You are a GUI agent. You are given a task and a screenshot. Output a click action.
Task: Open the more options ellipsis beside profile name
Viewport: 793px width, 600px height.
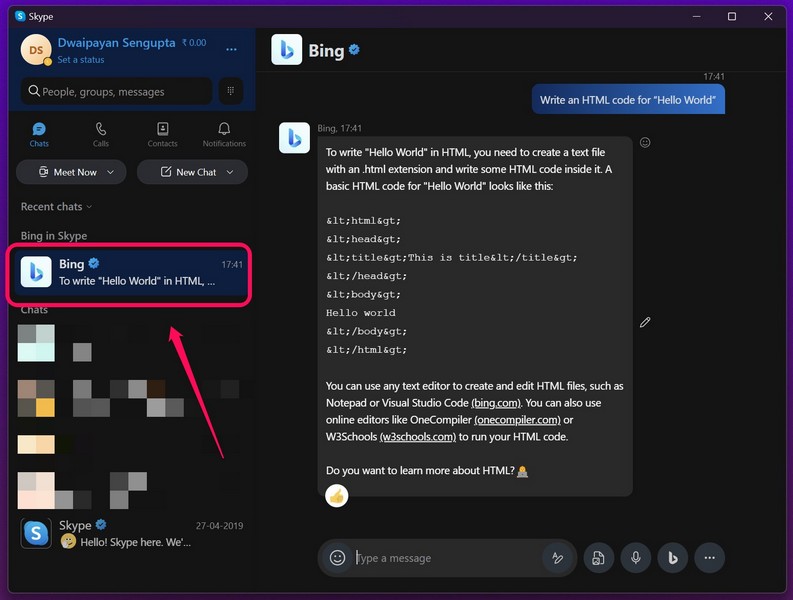click(231, 50)
